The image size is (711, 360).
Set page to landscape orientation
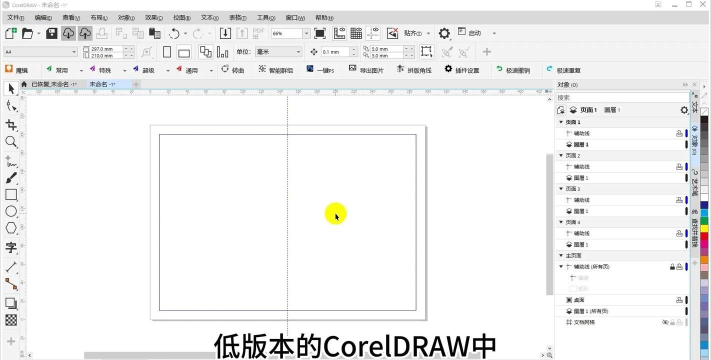coord(184,53)
